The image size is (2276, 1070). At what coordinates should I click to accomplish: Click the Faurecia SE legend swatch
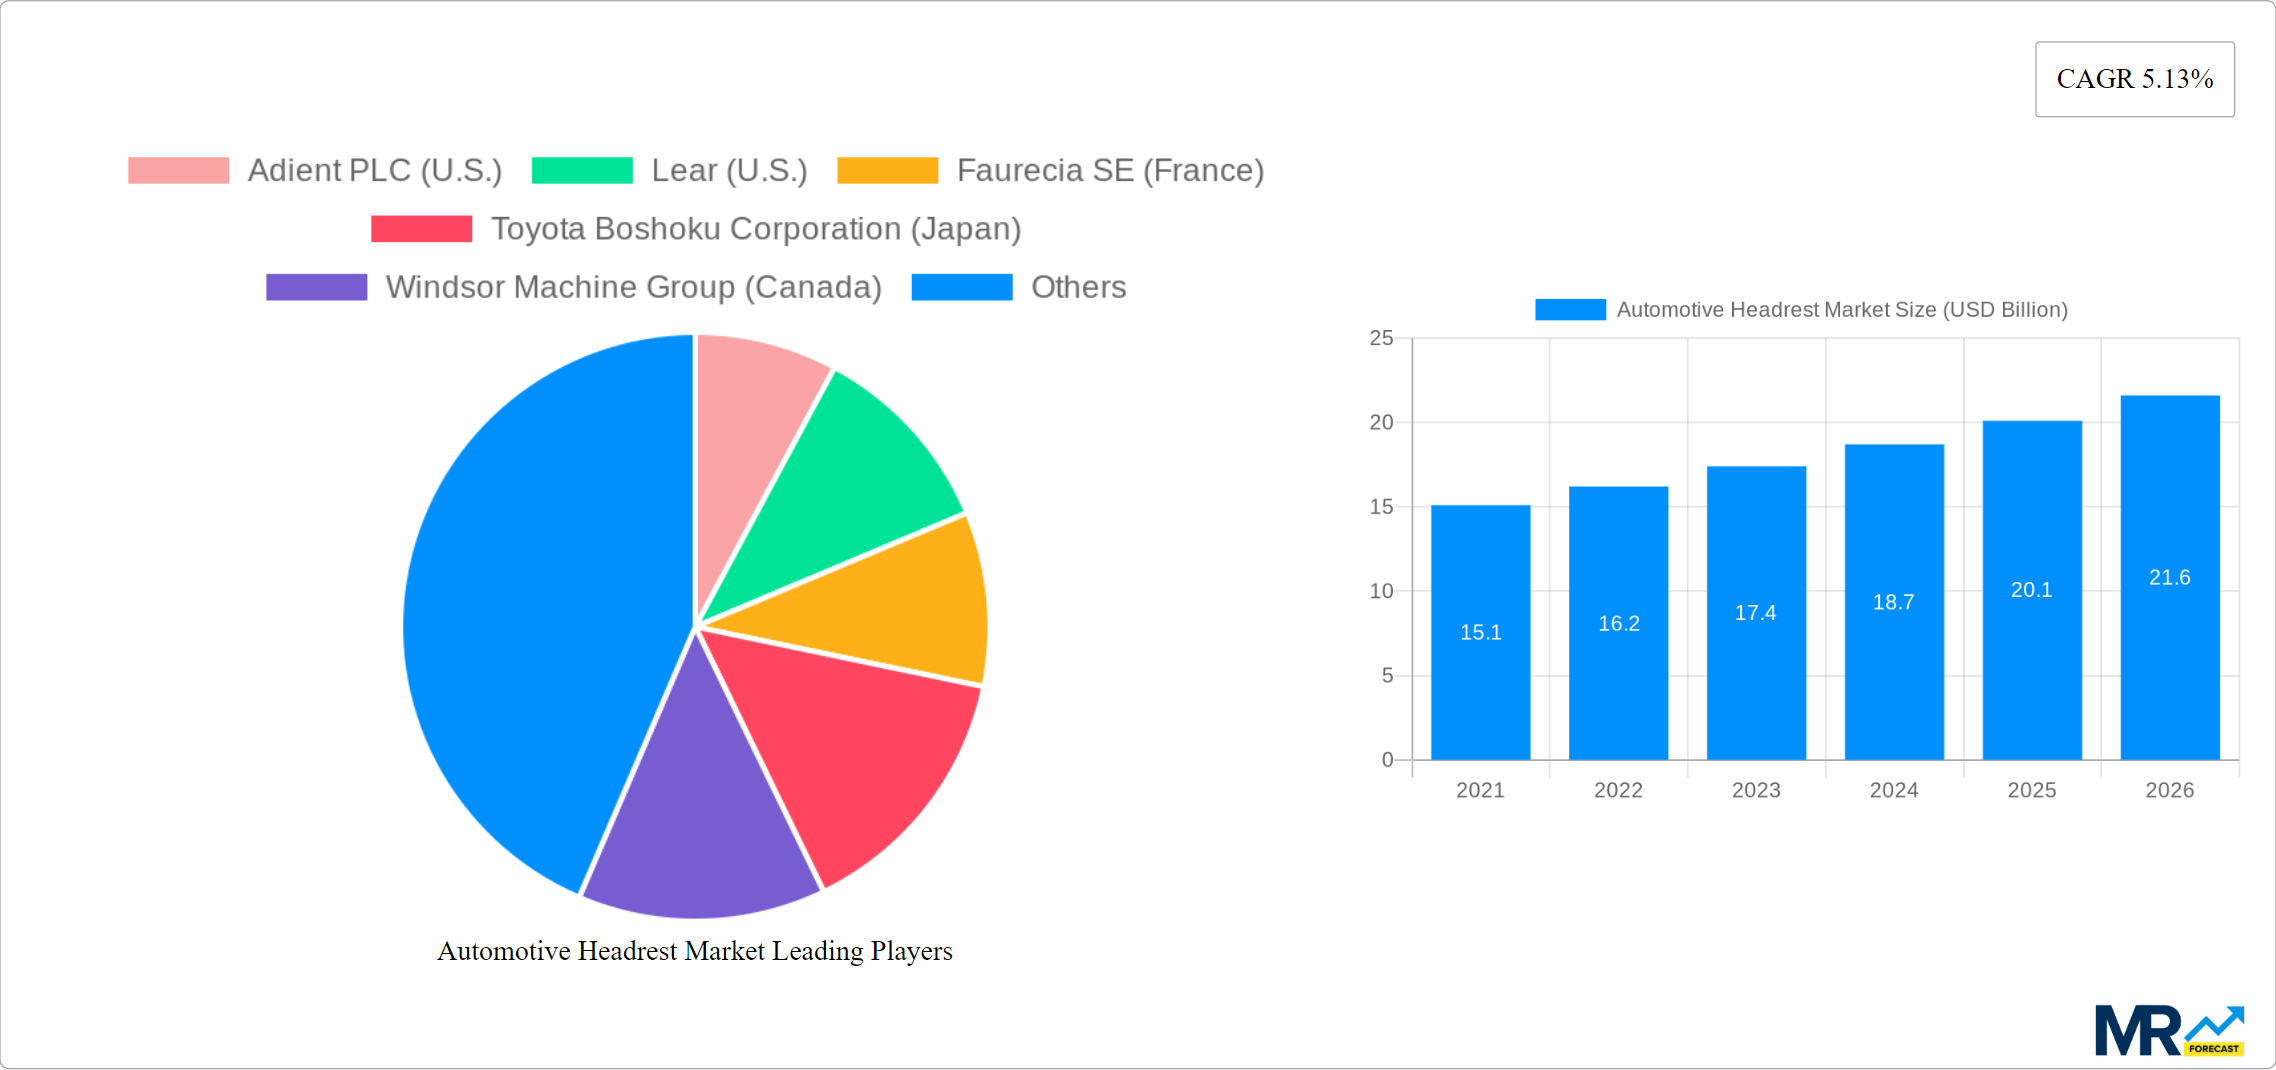(x=888, y=170)
